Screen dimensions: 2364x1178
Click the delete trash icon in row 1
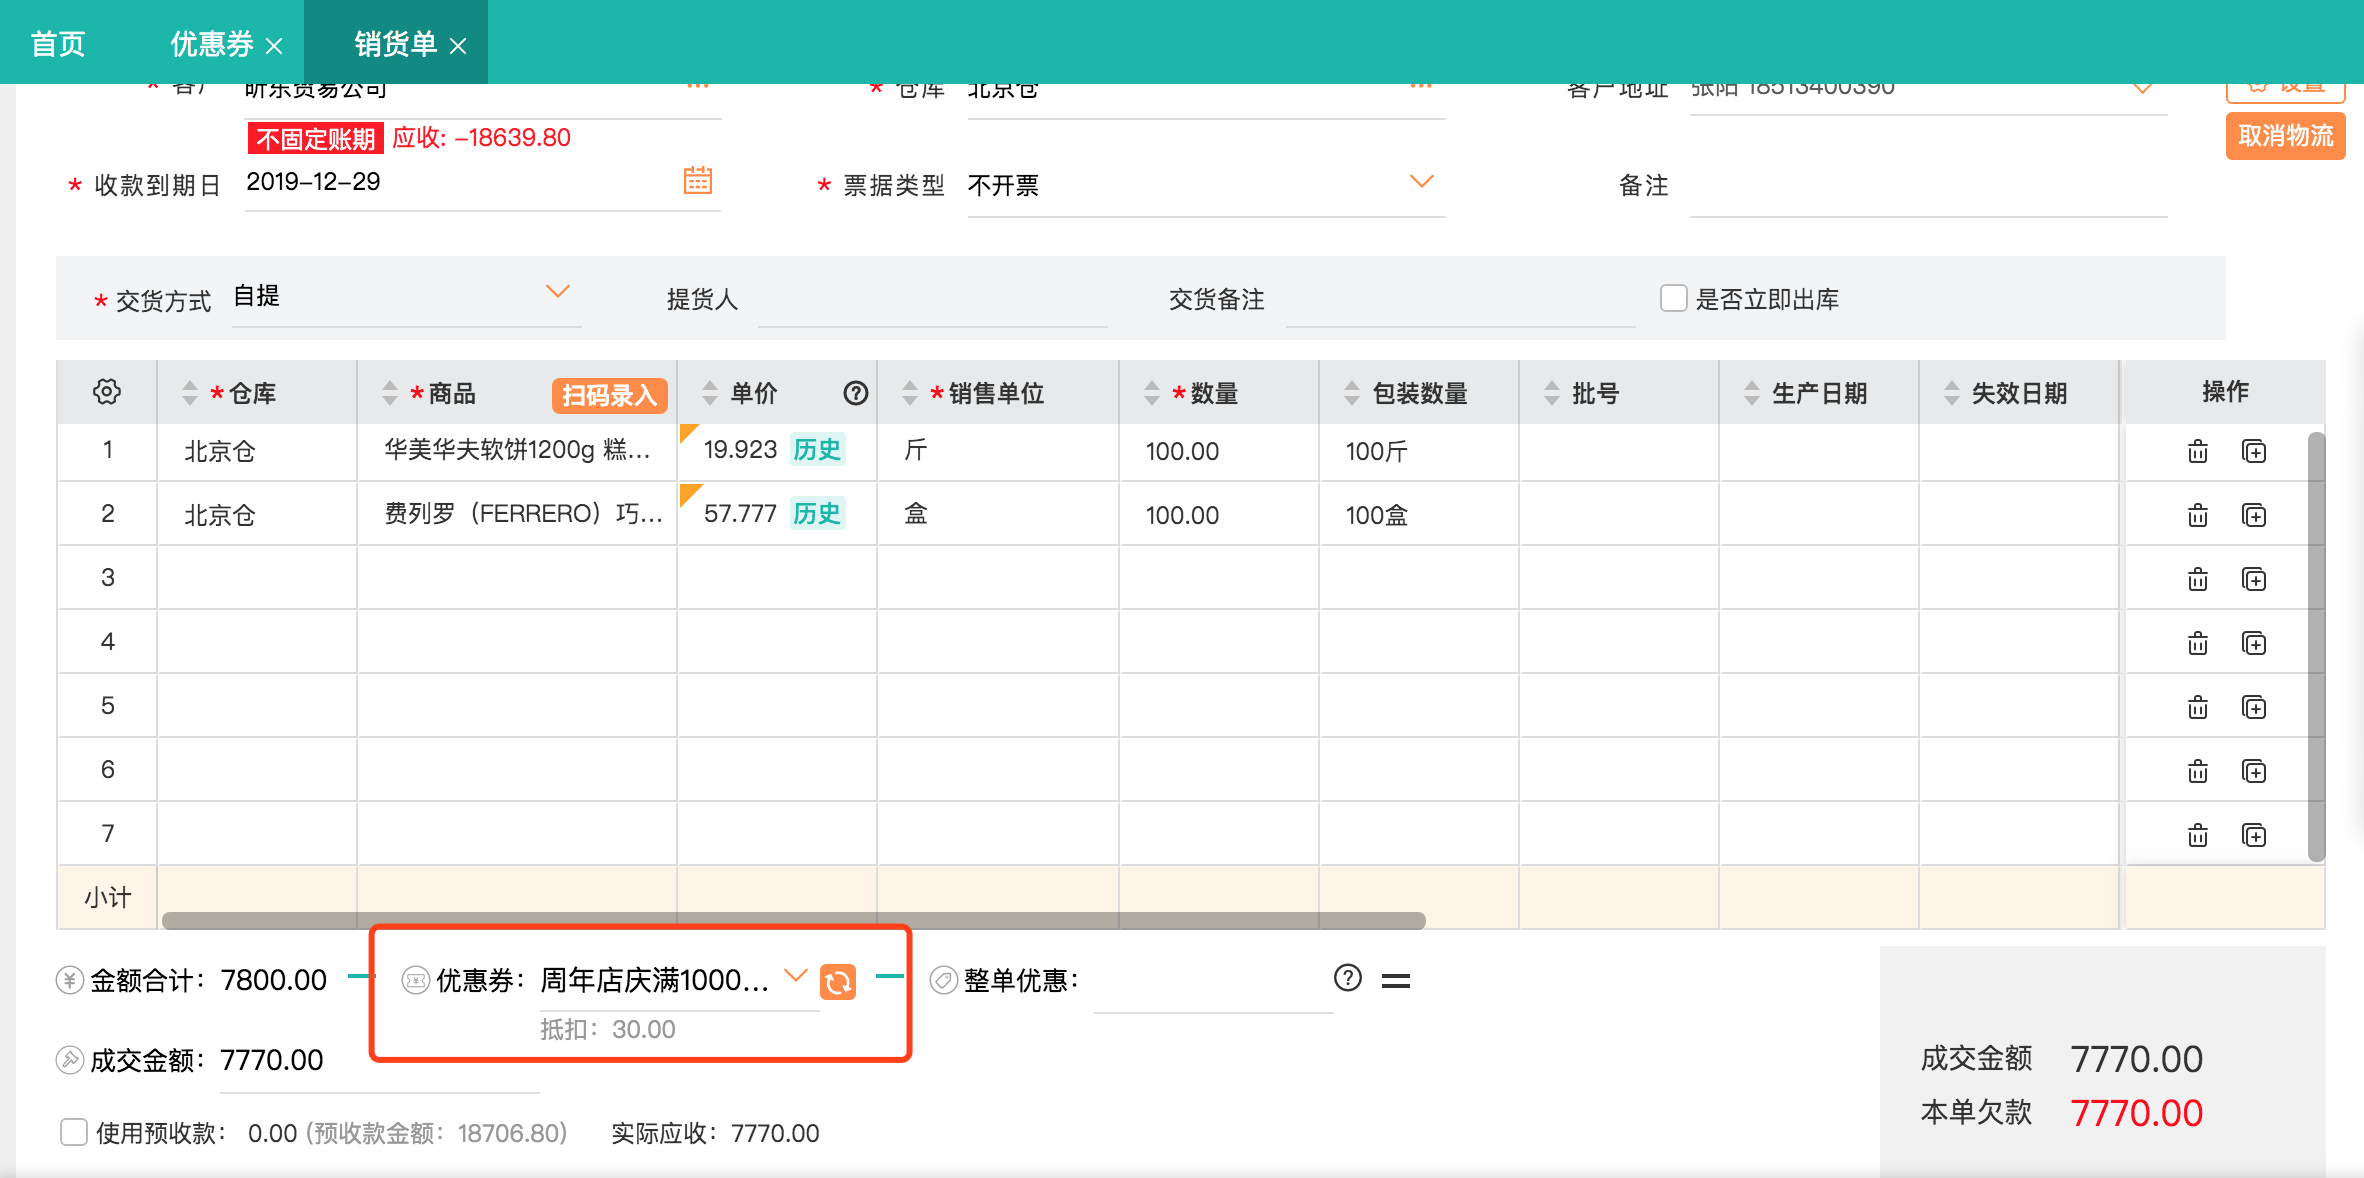pos(2198,452)
